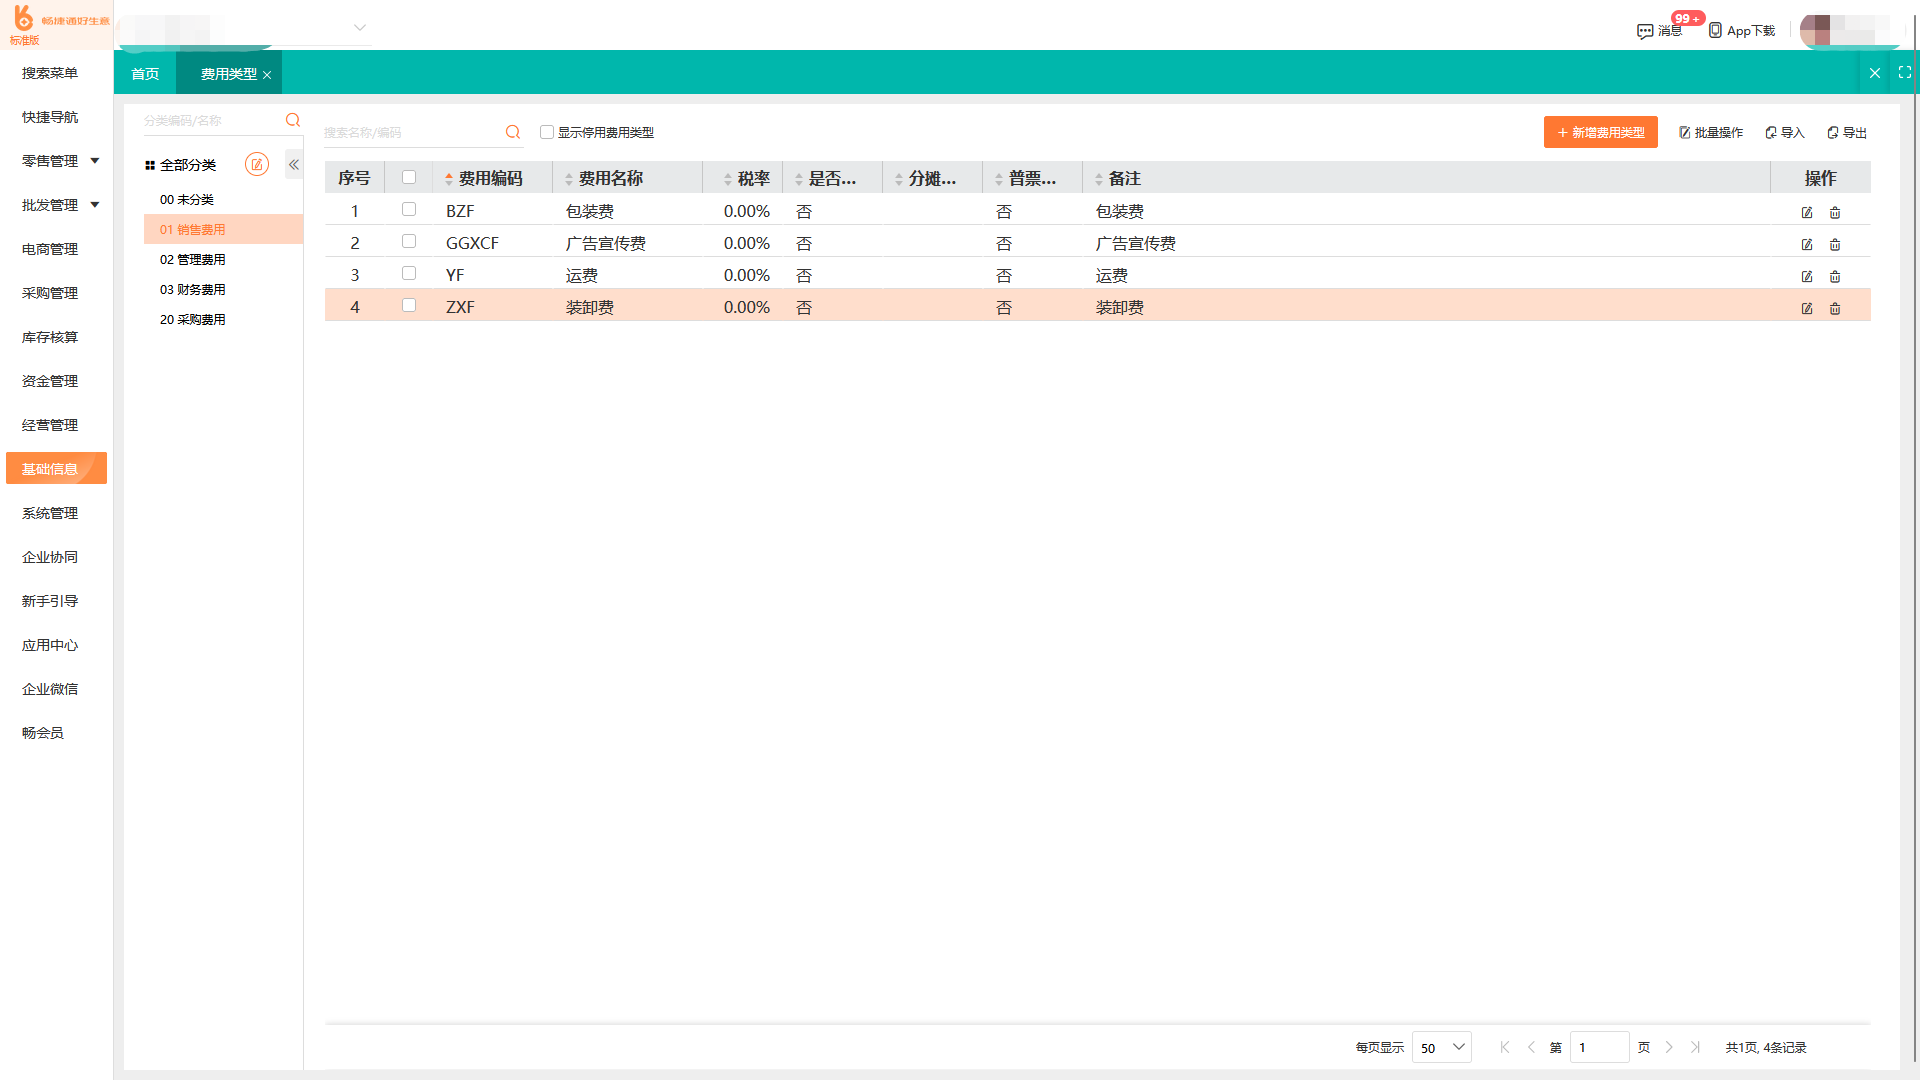Screen dimensions: 1920x1080
Task: Click the delete icon for GGXCF row
Action: [1836, 244]
